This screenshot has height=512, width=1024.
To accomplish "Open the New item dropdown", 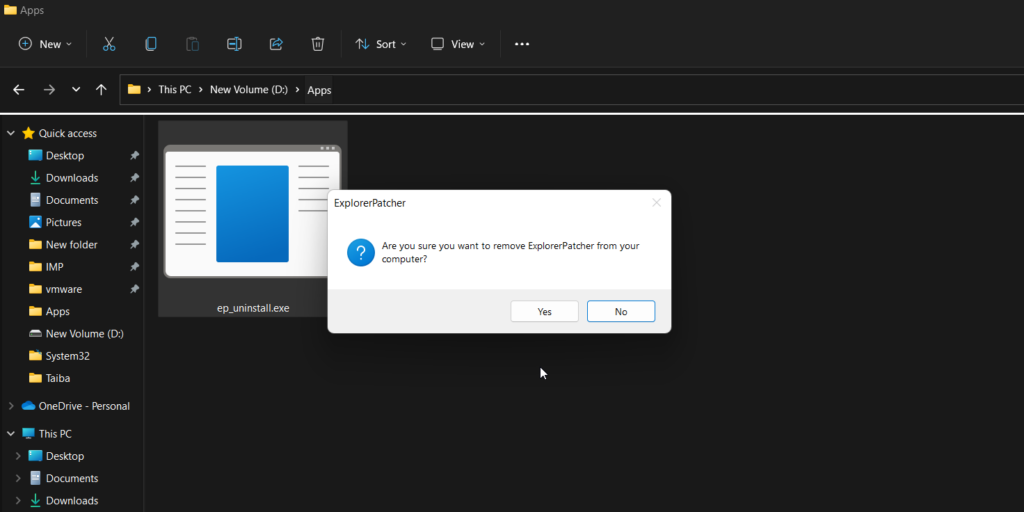I will coord(45,44).
